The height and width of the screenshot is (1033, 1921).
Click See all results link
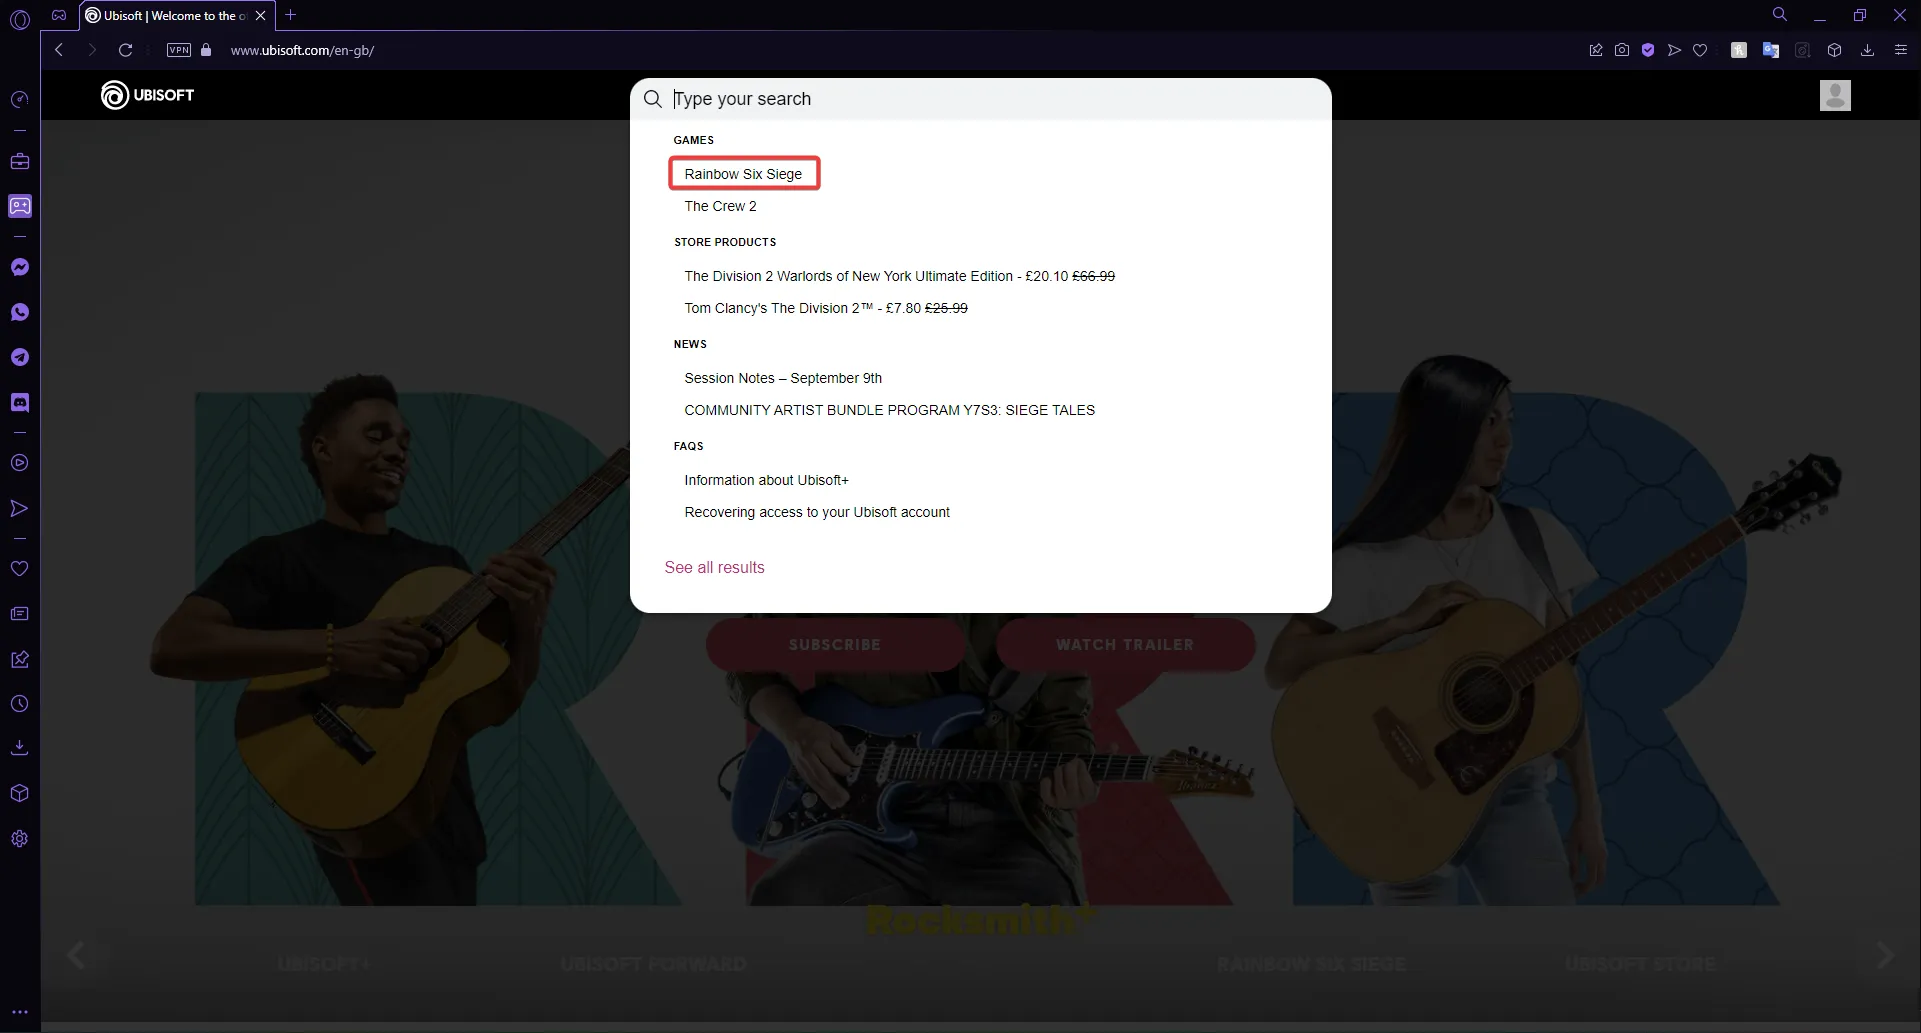(714, 567)
